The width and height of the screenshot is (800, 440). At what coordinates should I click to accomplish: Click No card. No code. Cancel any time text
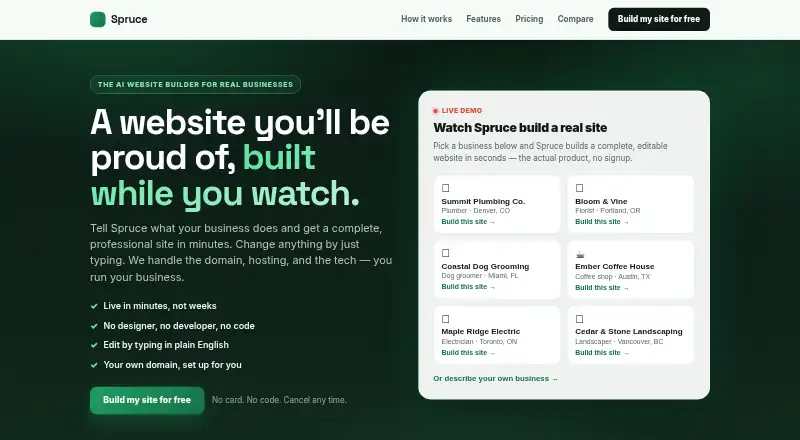[279, 400]
